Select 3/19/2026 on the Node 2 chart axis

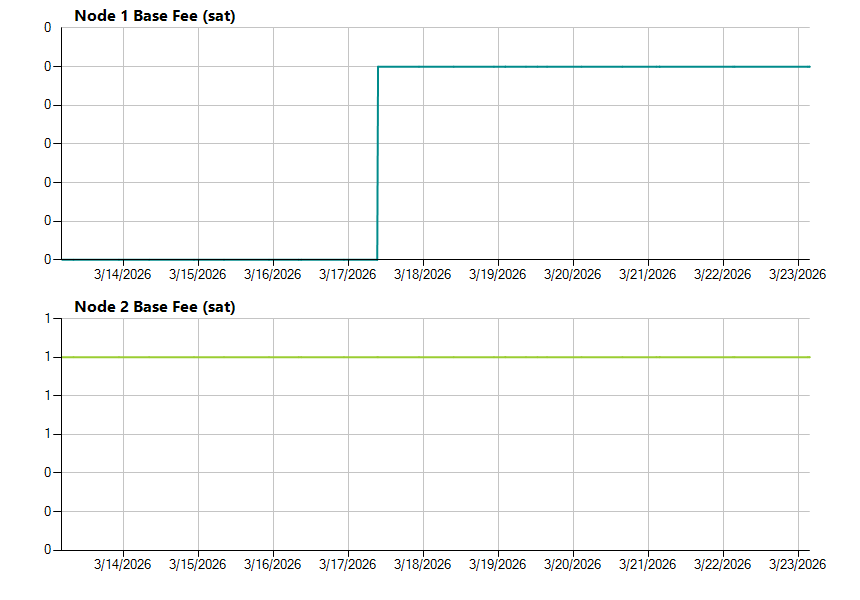pos(497,564)
